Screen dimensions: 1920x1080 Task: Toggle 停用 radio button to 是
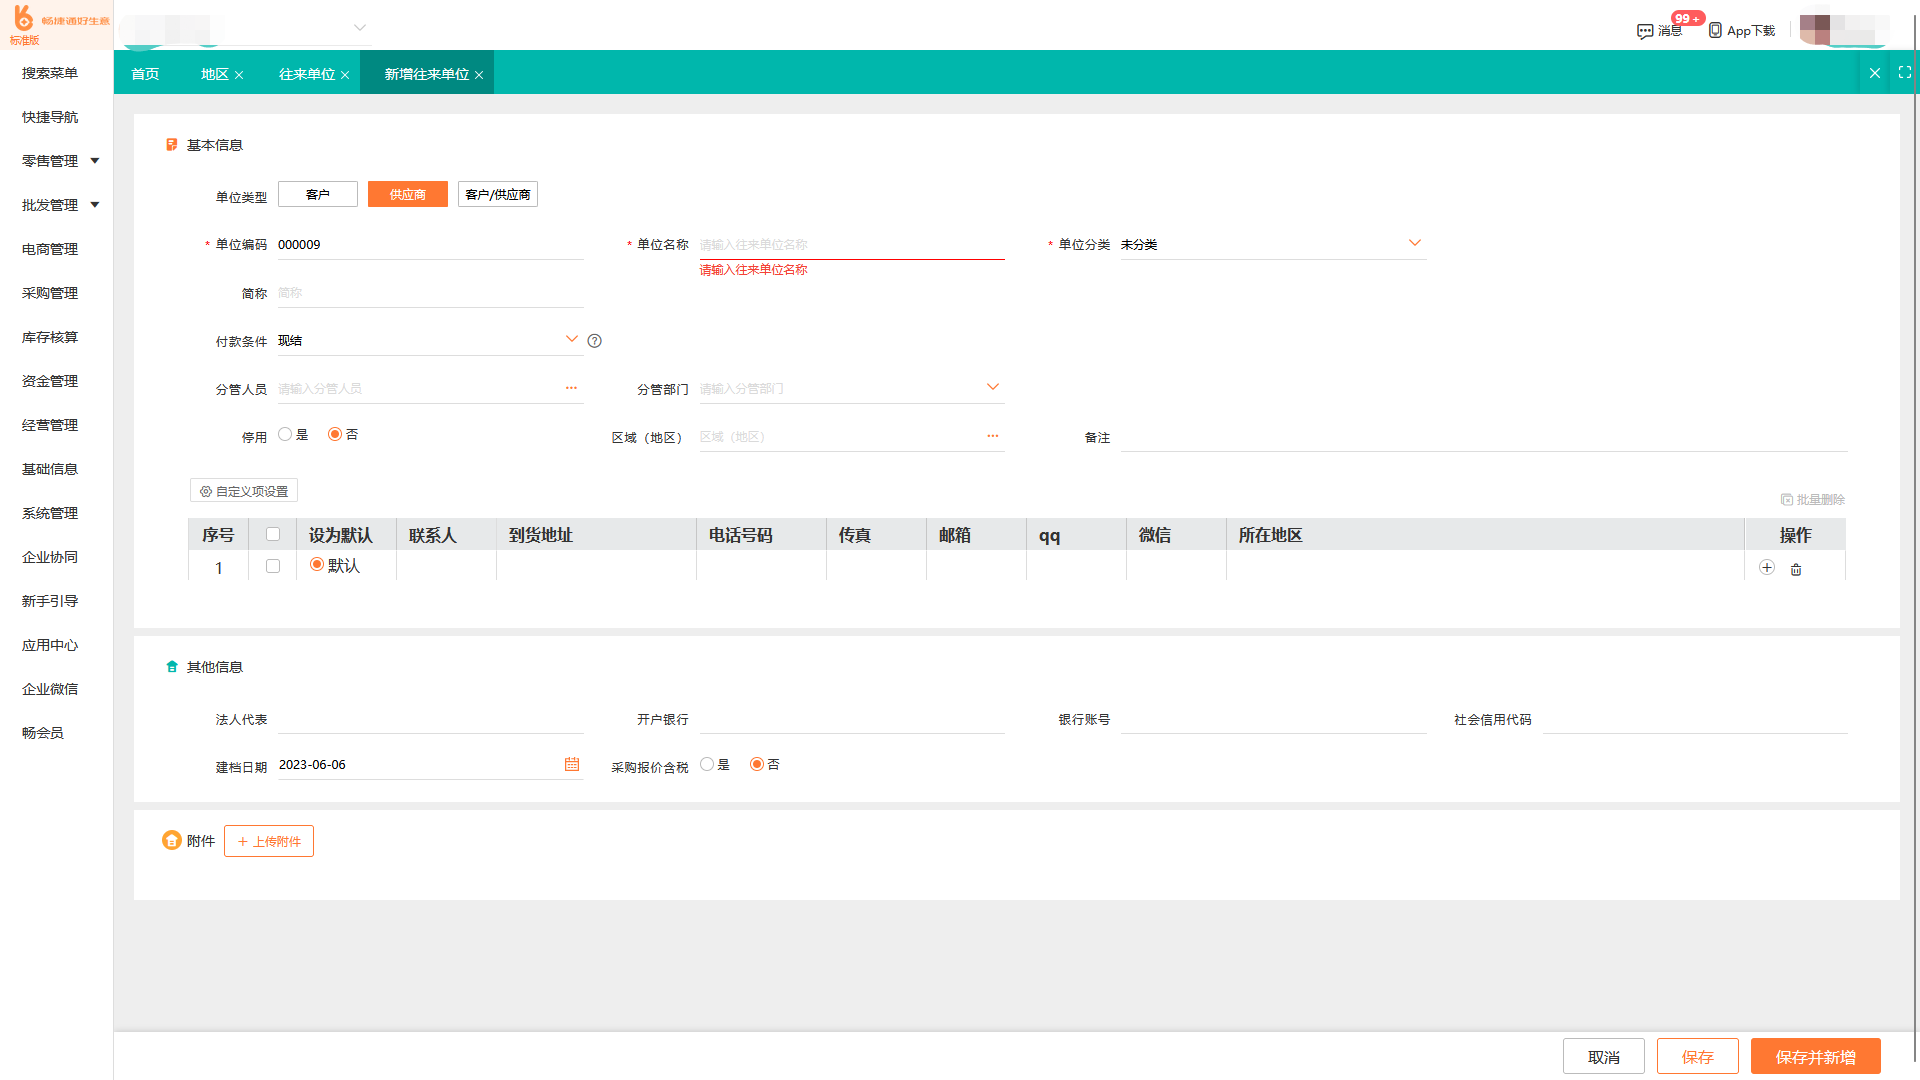286,434
